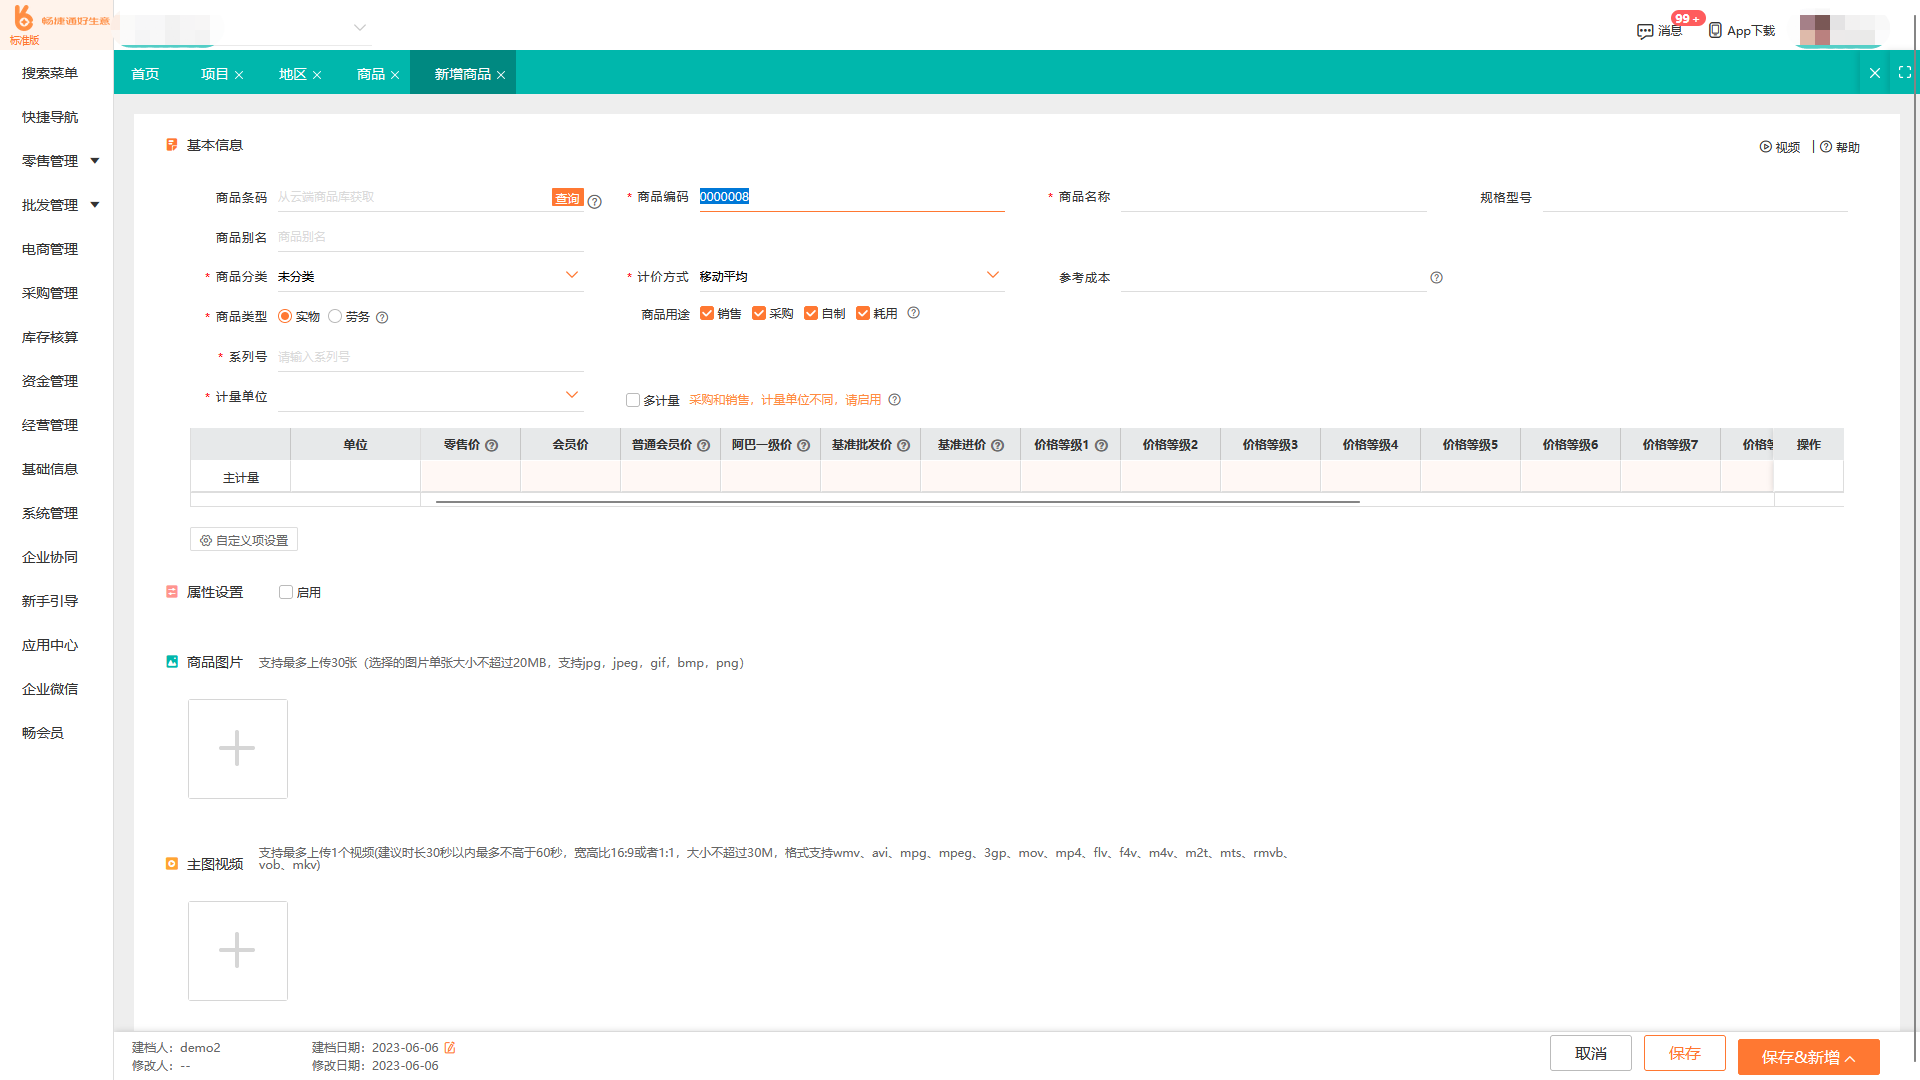Click the custom field settings icon
Viewport: 1920px width, 1080px height.
click(206, 539)
